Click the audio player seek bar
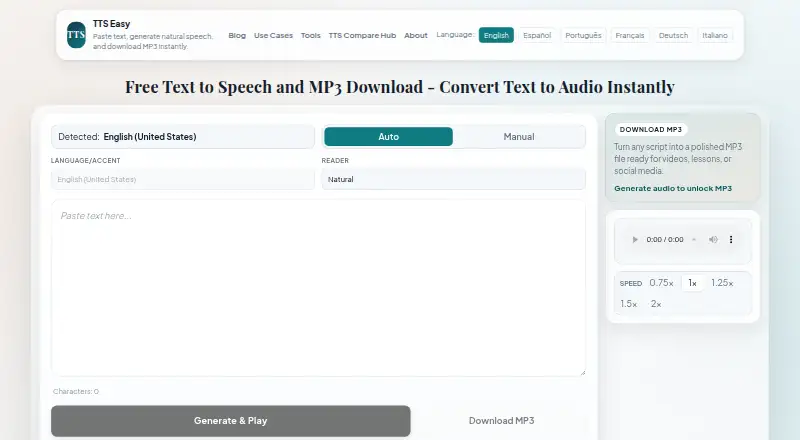800x440 pixels. (694, 239)
